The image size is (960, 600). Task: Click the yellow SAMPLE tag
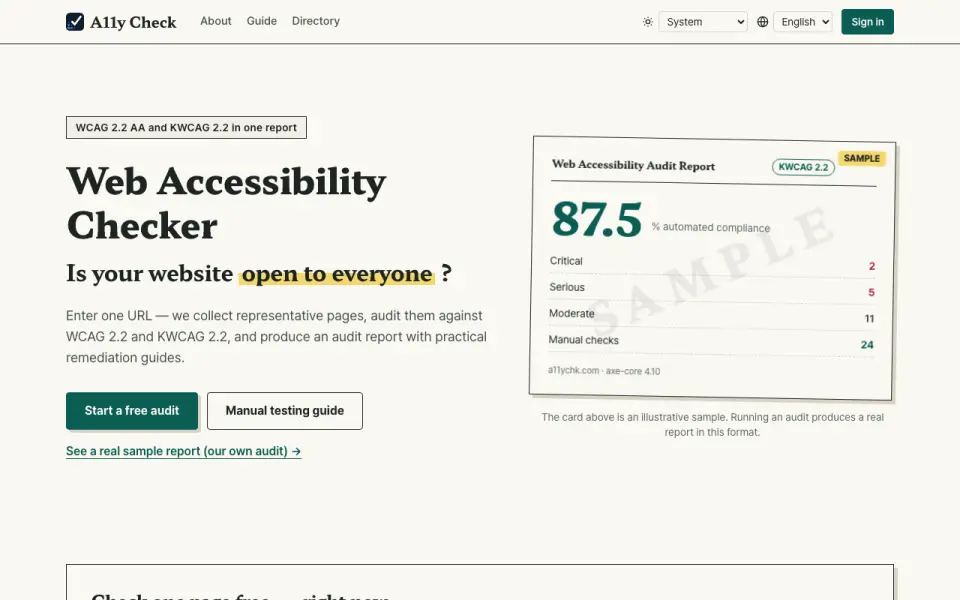pos(861,159)
